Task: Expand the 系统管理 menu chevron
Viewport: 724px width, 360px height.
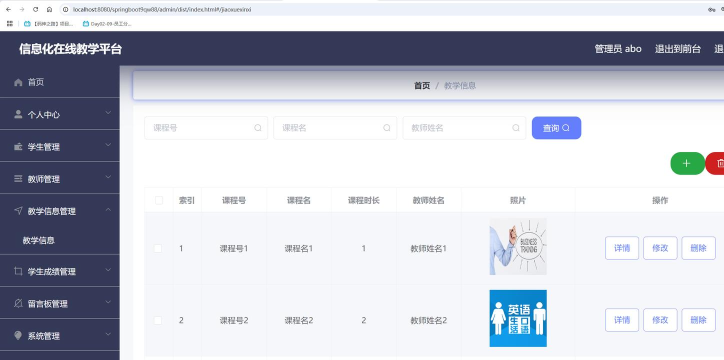Action: (x=108, y=334)
